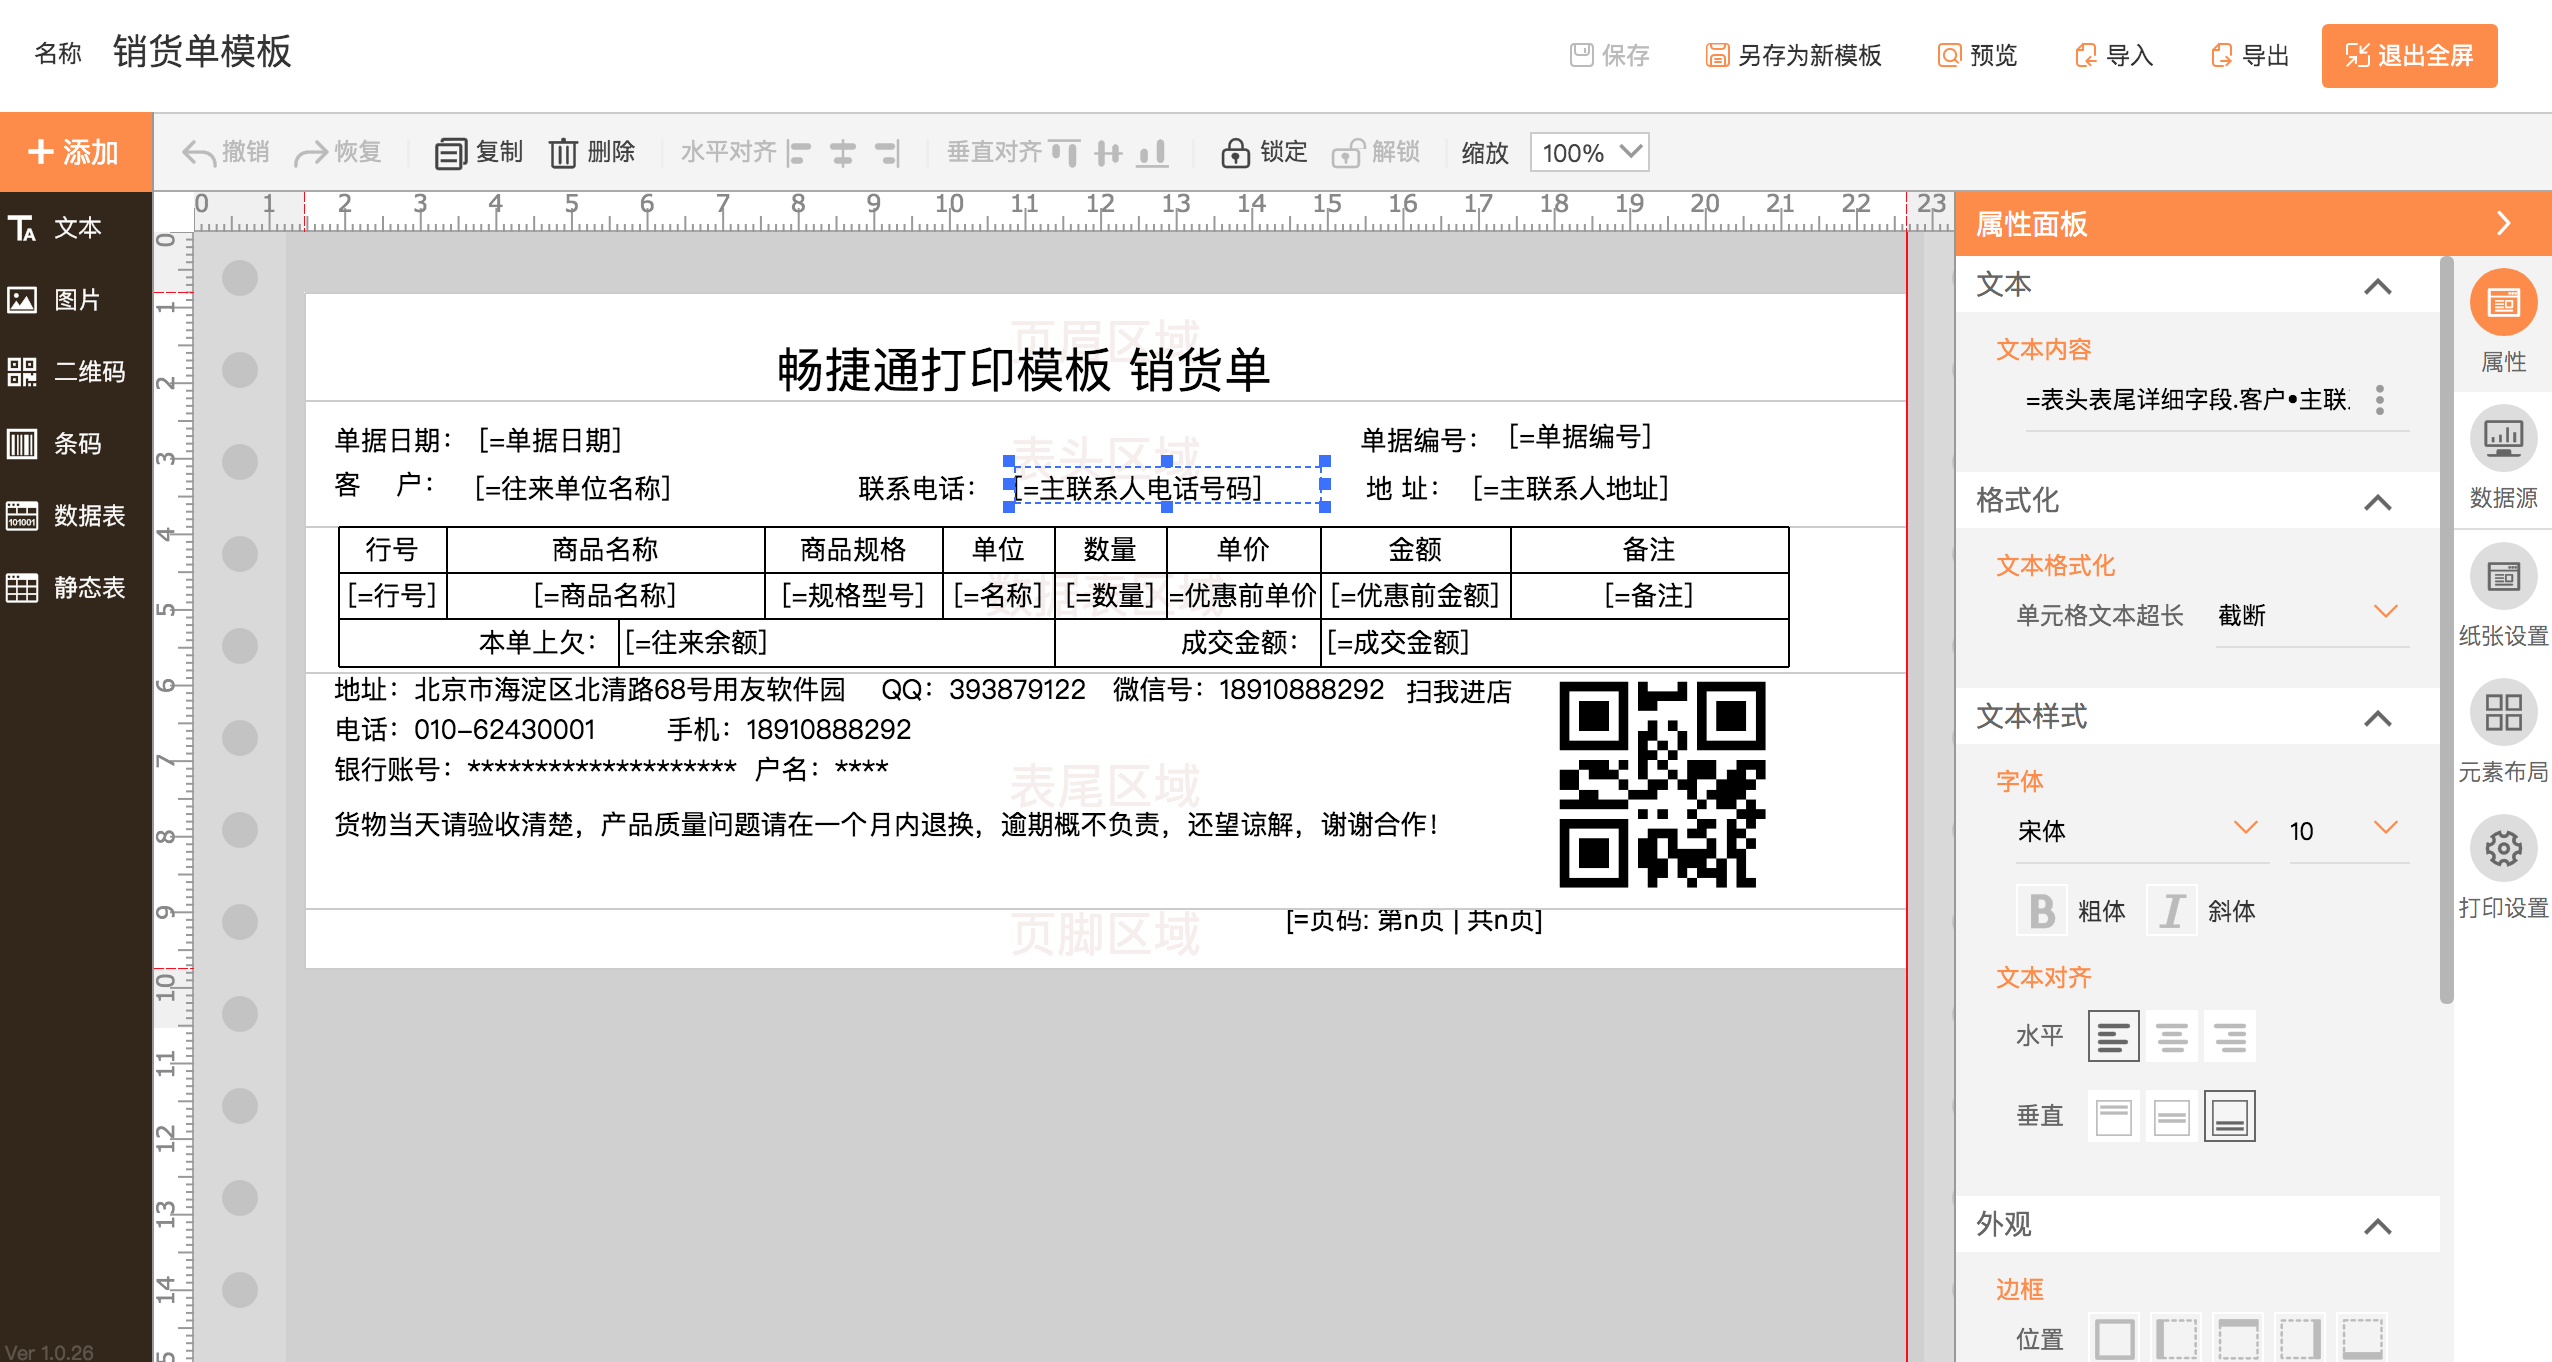Click the 文本 tool in sidebar
Image resolution: width=2552 pixels, height=1362 pixels.
pos(76,228)
